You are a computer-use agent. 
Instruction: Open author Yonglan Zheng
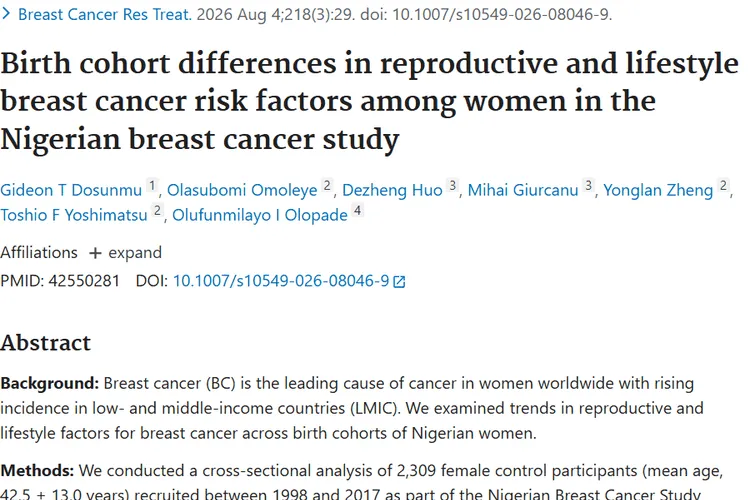(658, 190)
